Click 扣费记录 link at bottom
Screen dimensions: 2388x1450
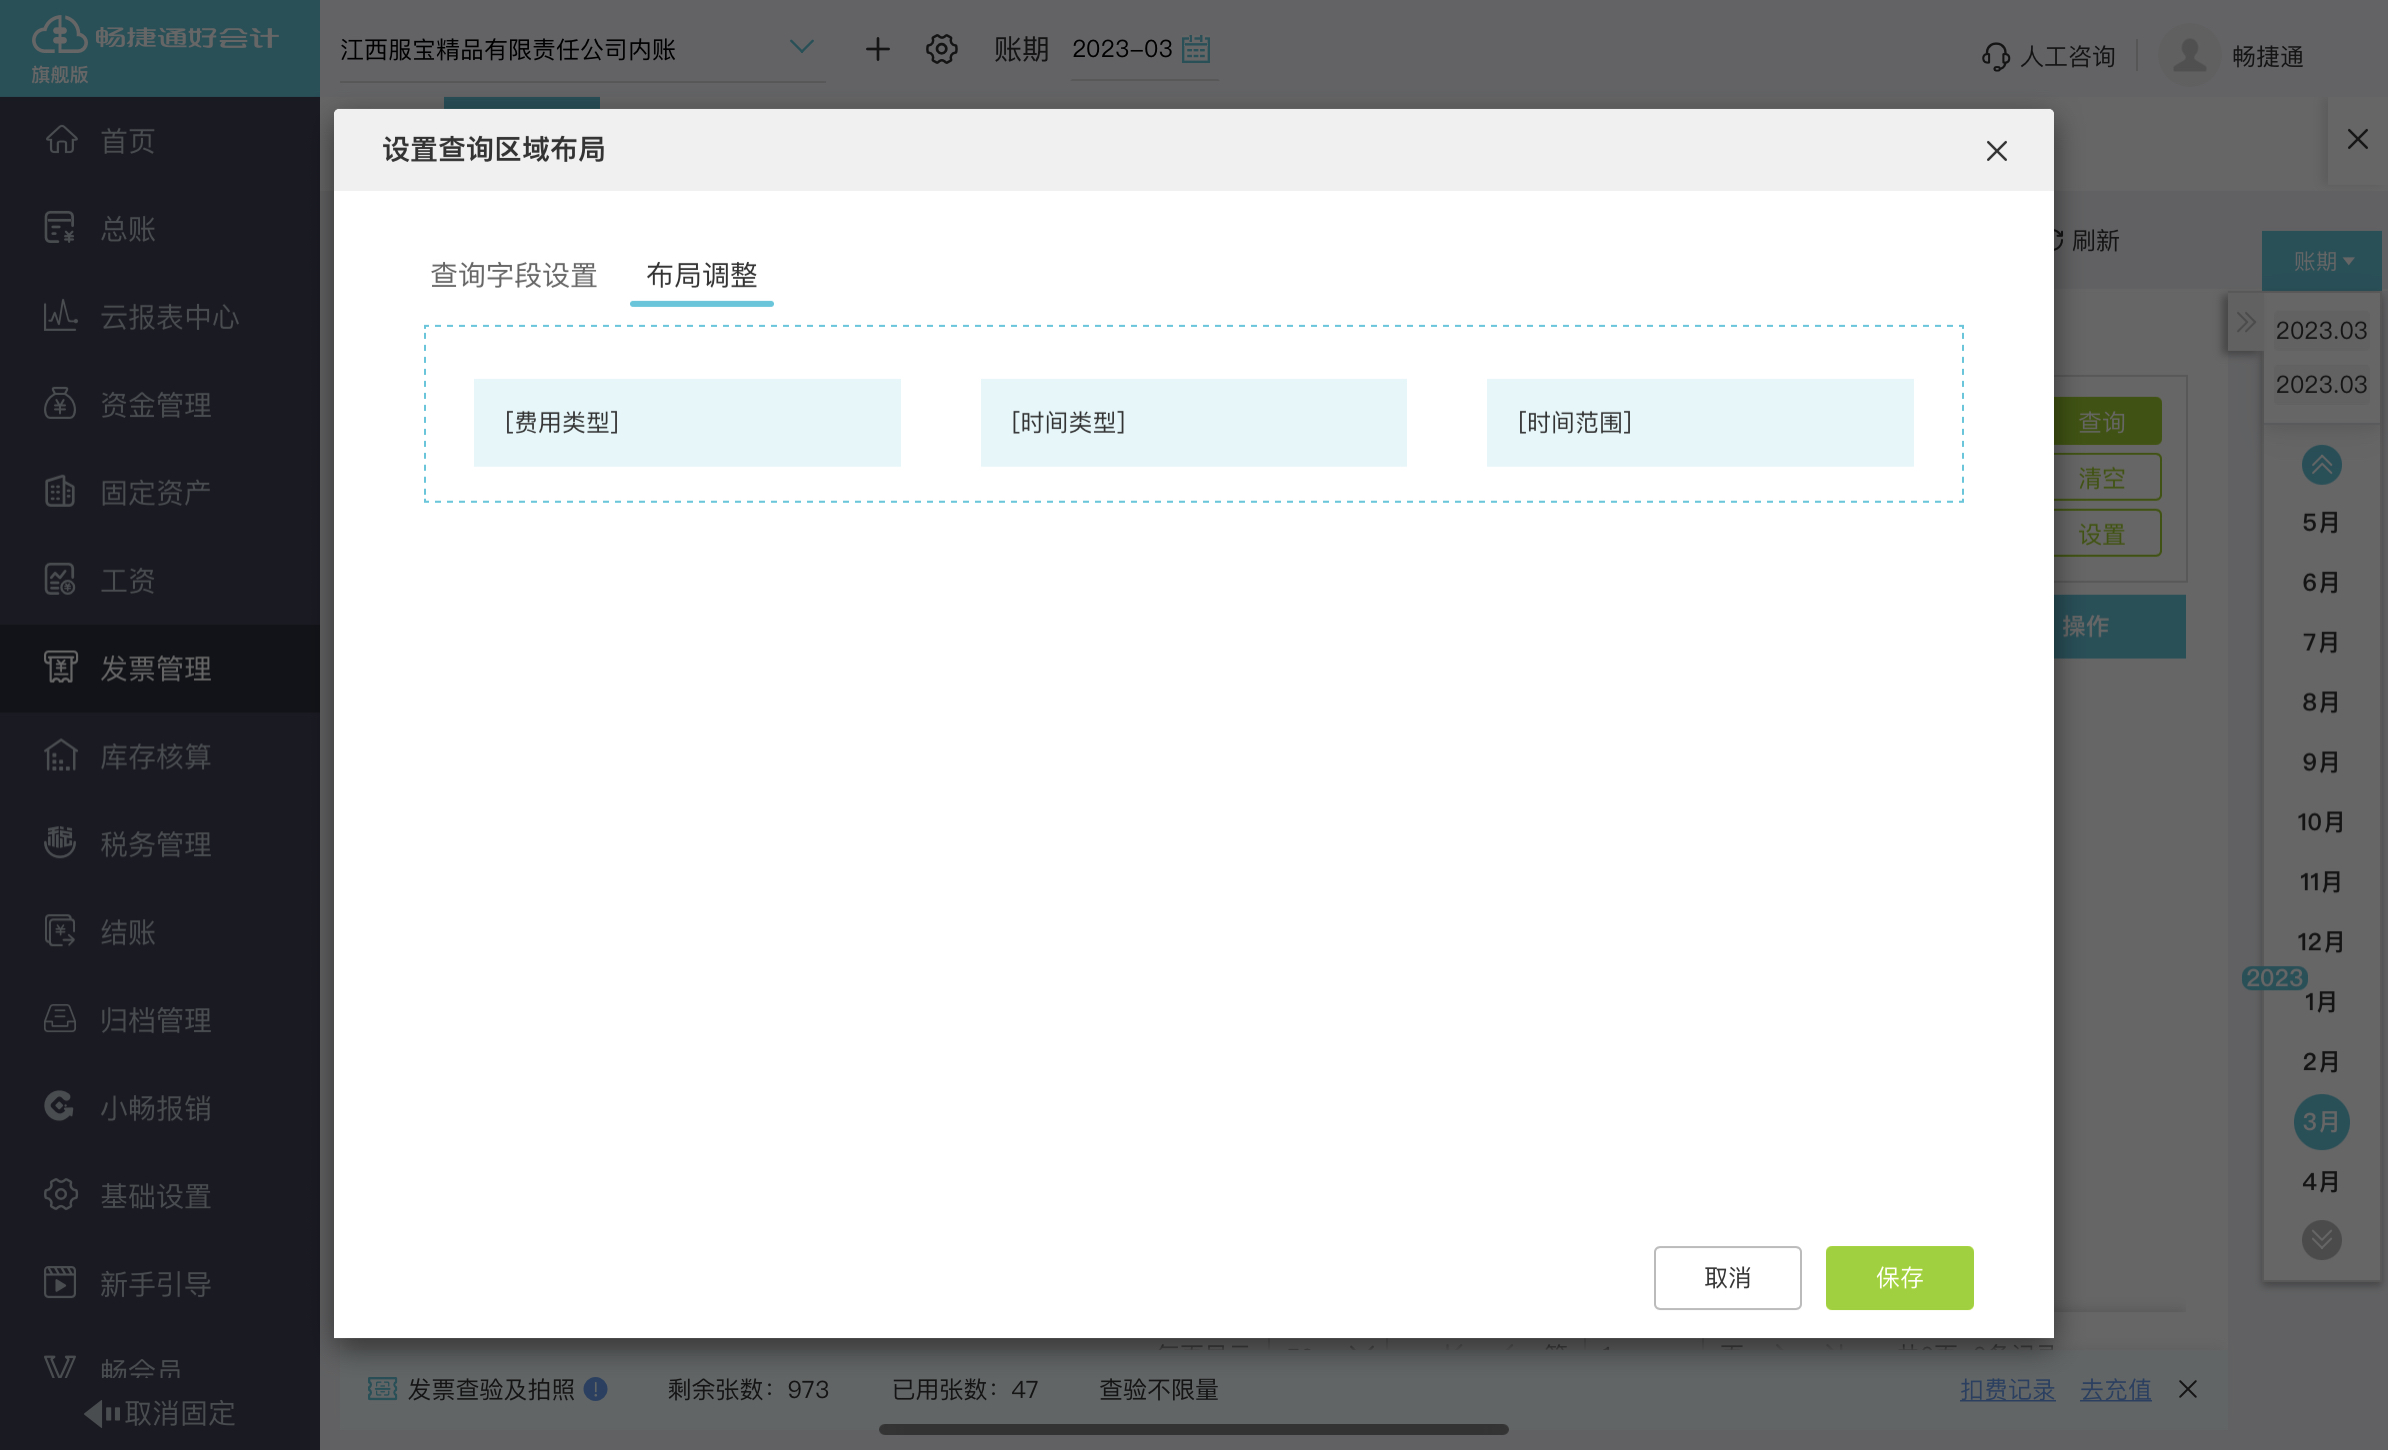2008,1389
